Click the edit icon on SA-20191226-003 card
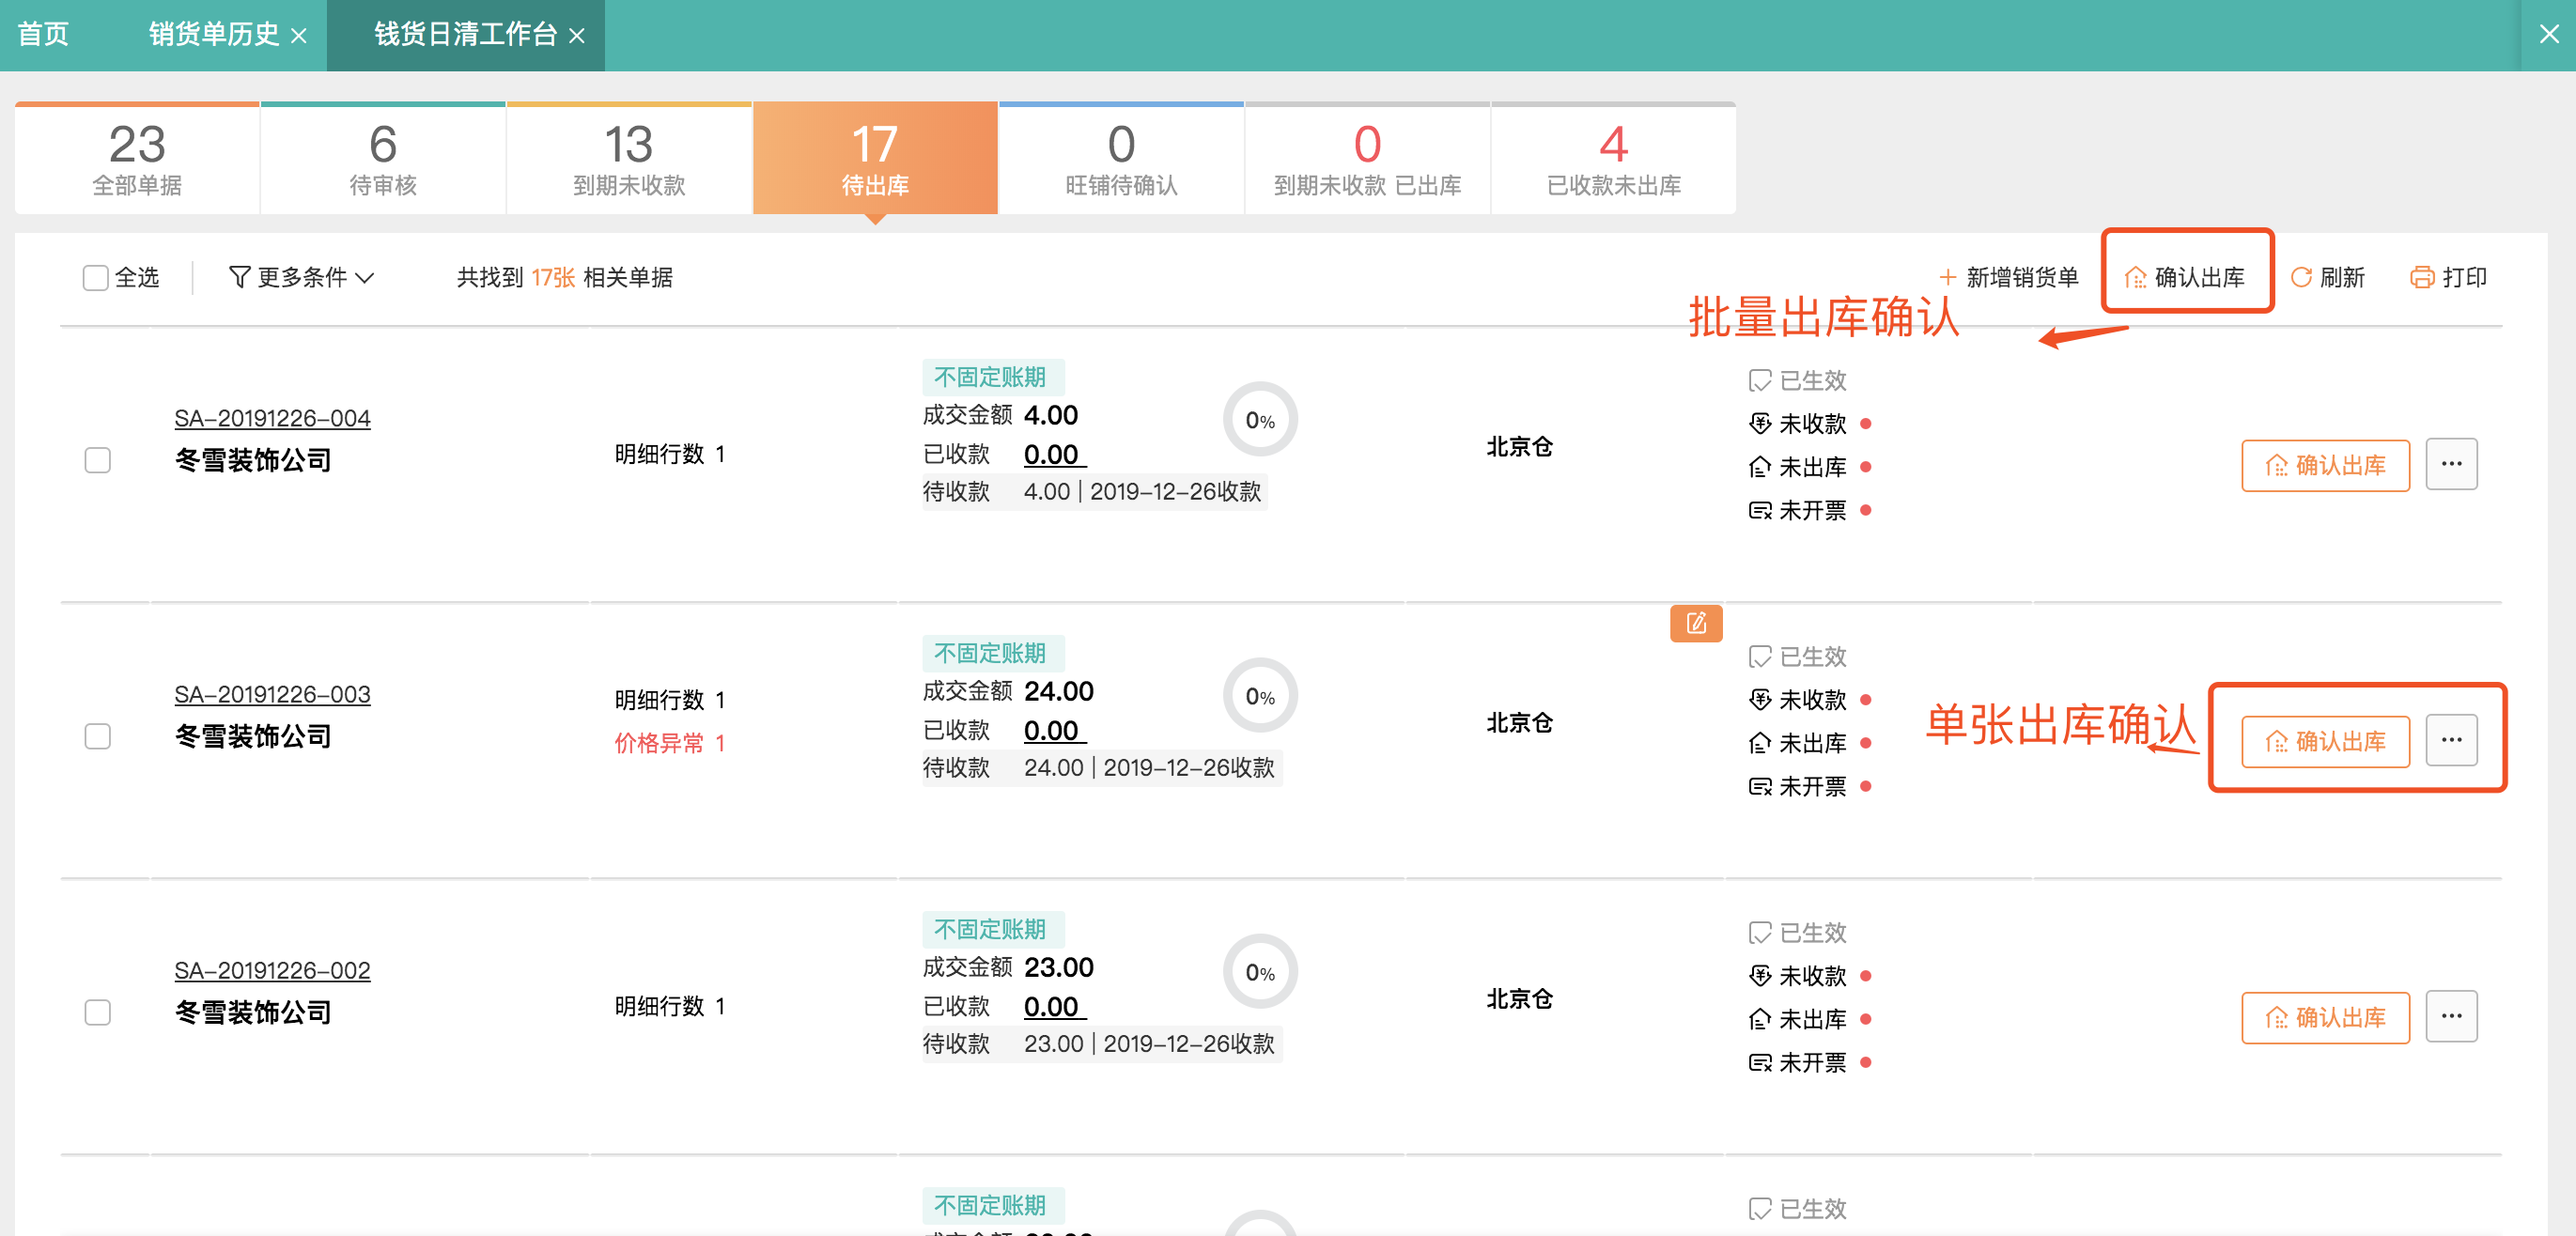The image size is (2576, 1236). point(1697,624)
